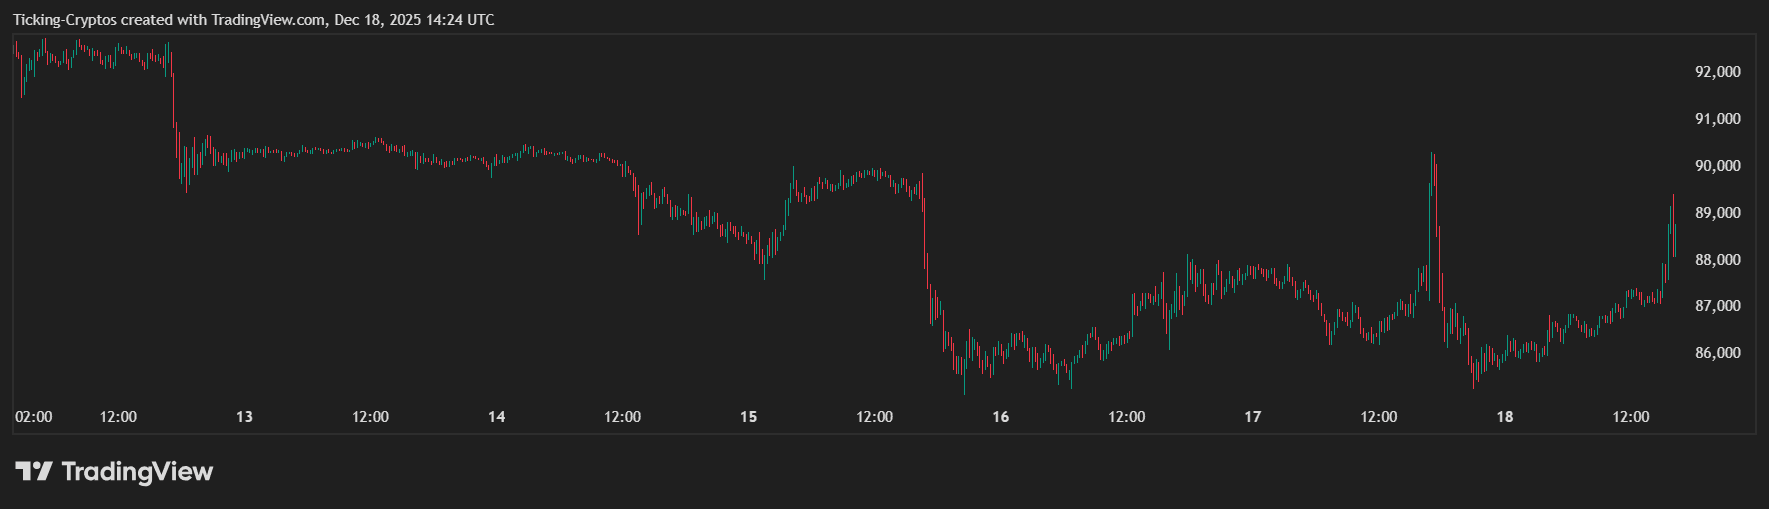Click the 90,000 price level label
Screen dimensions: 1769x509
tap(1717, 166)
